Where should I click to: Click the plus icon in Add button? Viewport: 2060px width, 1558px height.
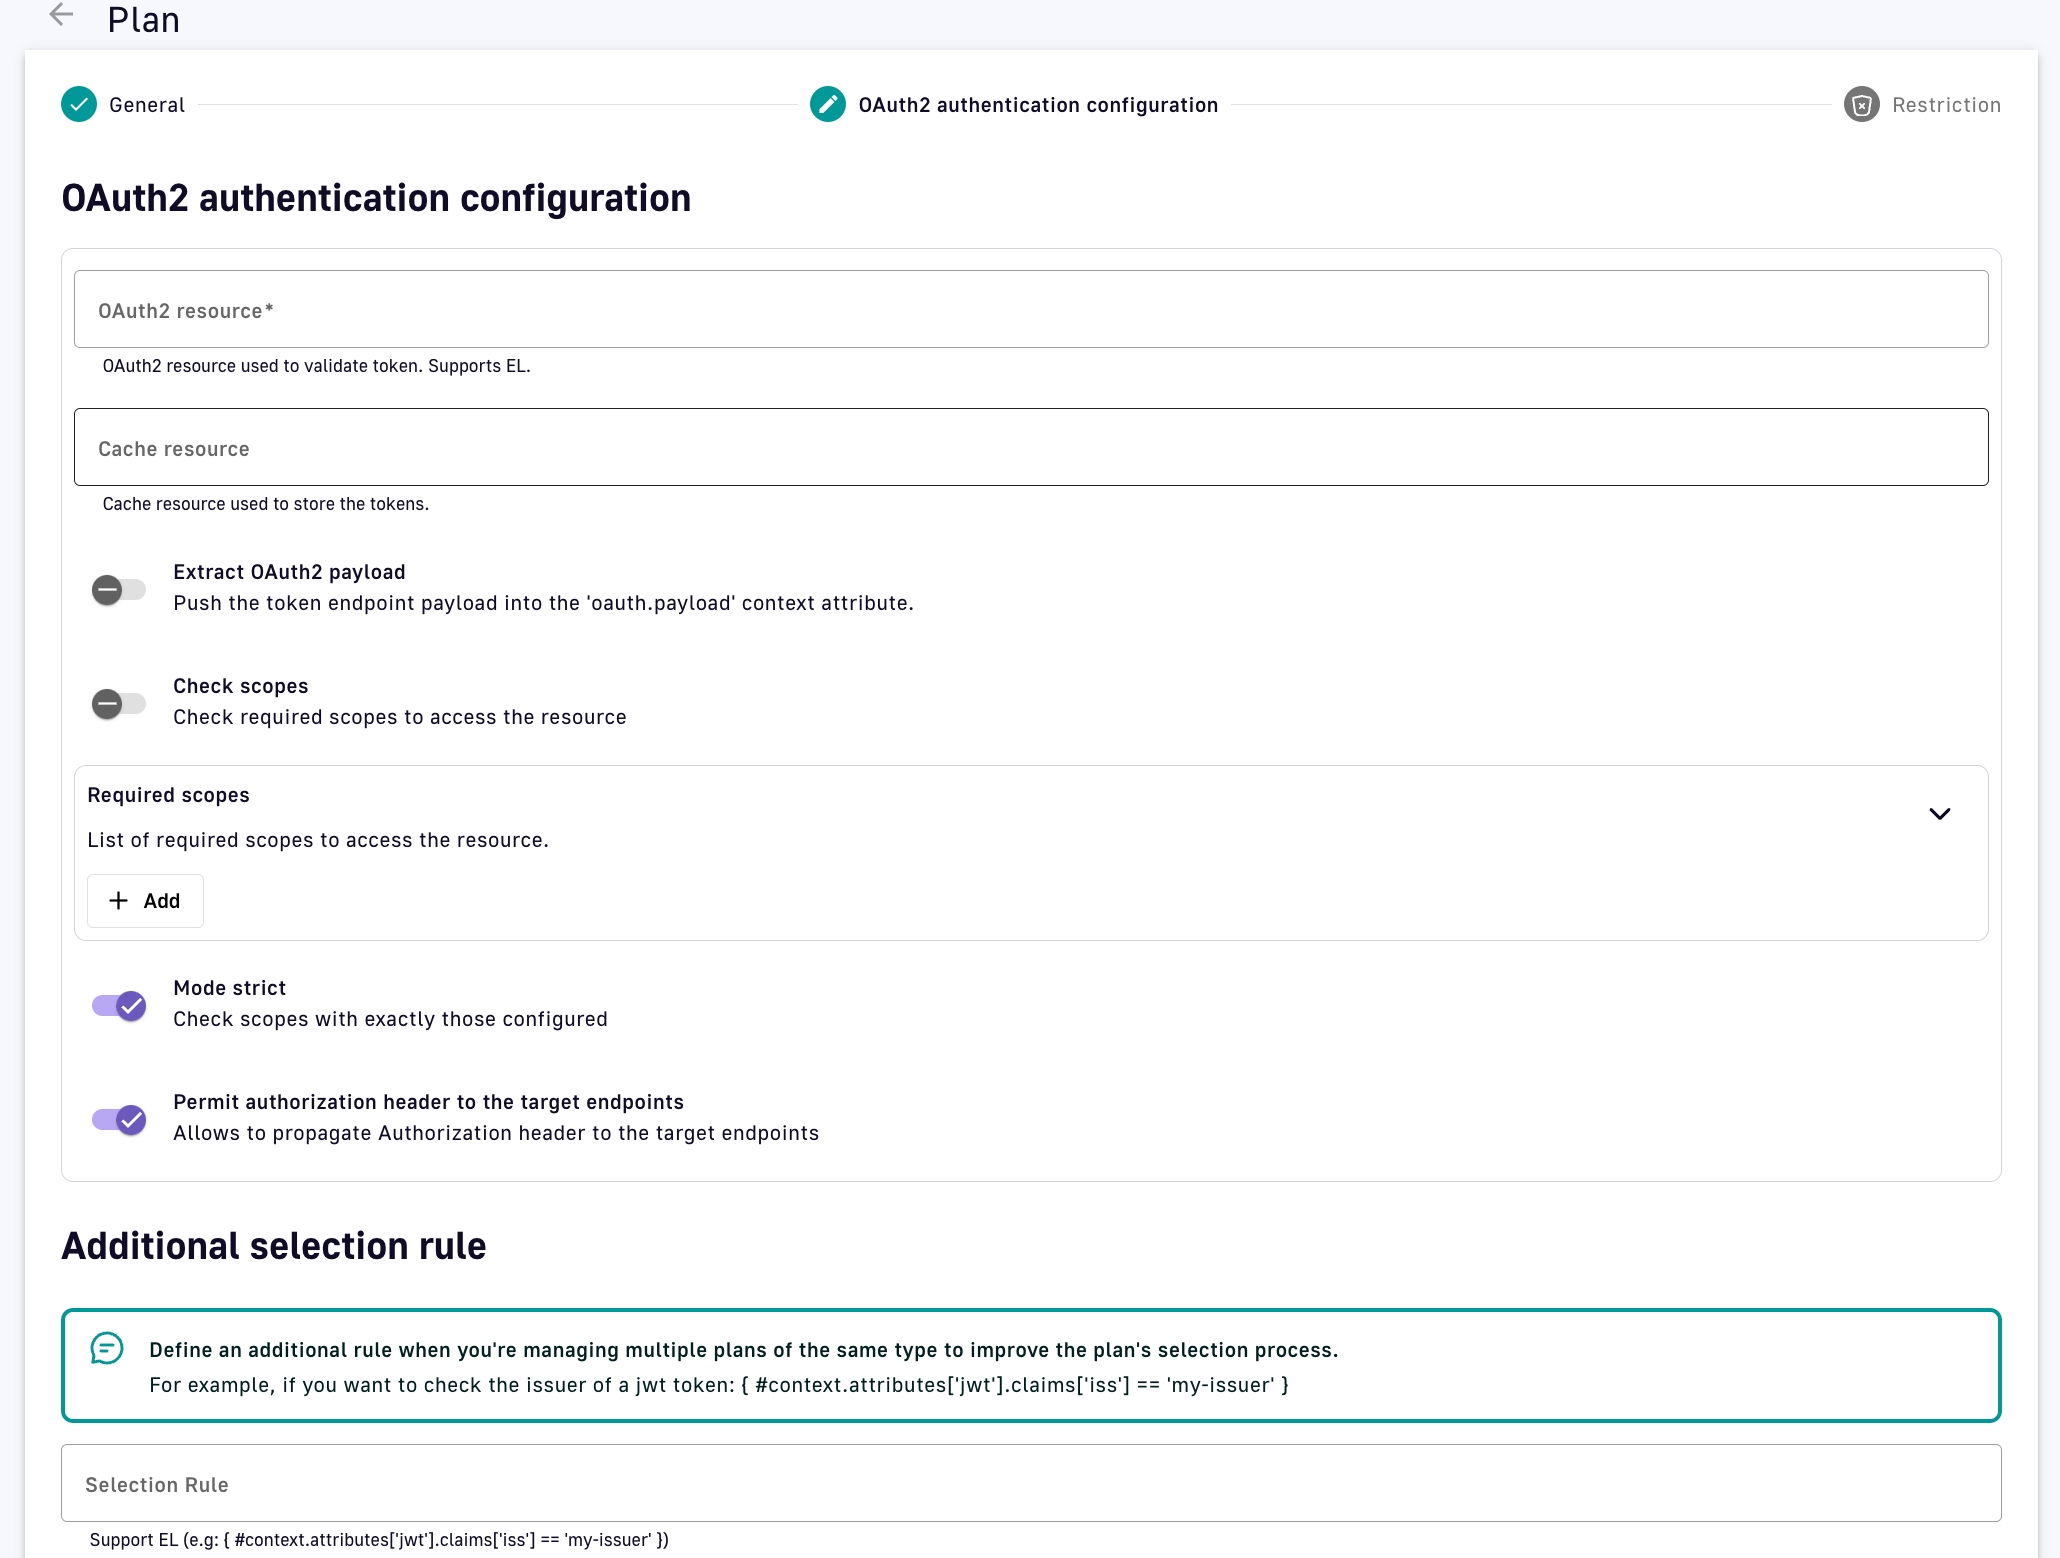118,901
